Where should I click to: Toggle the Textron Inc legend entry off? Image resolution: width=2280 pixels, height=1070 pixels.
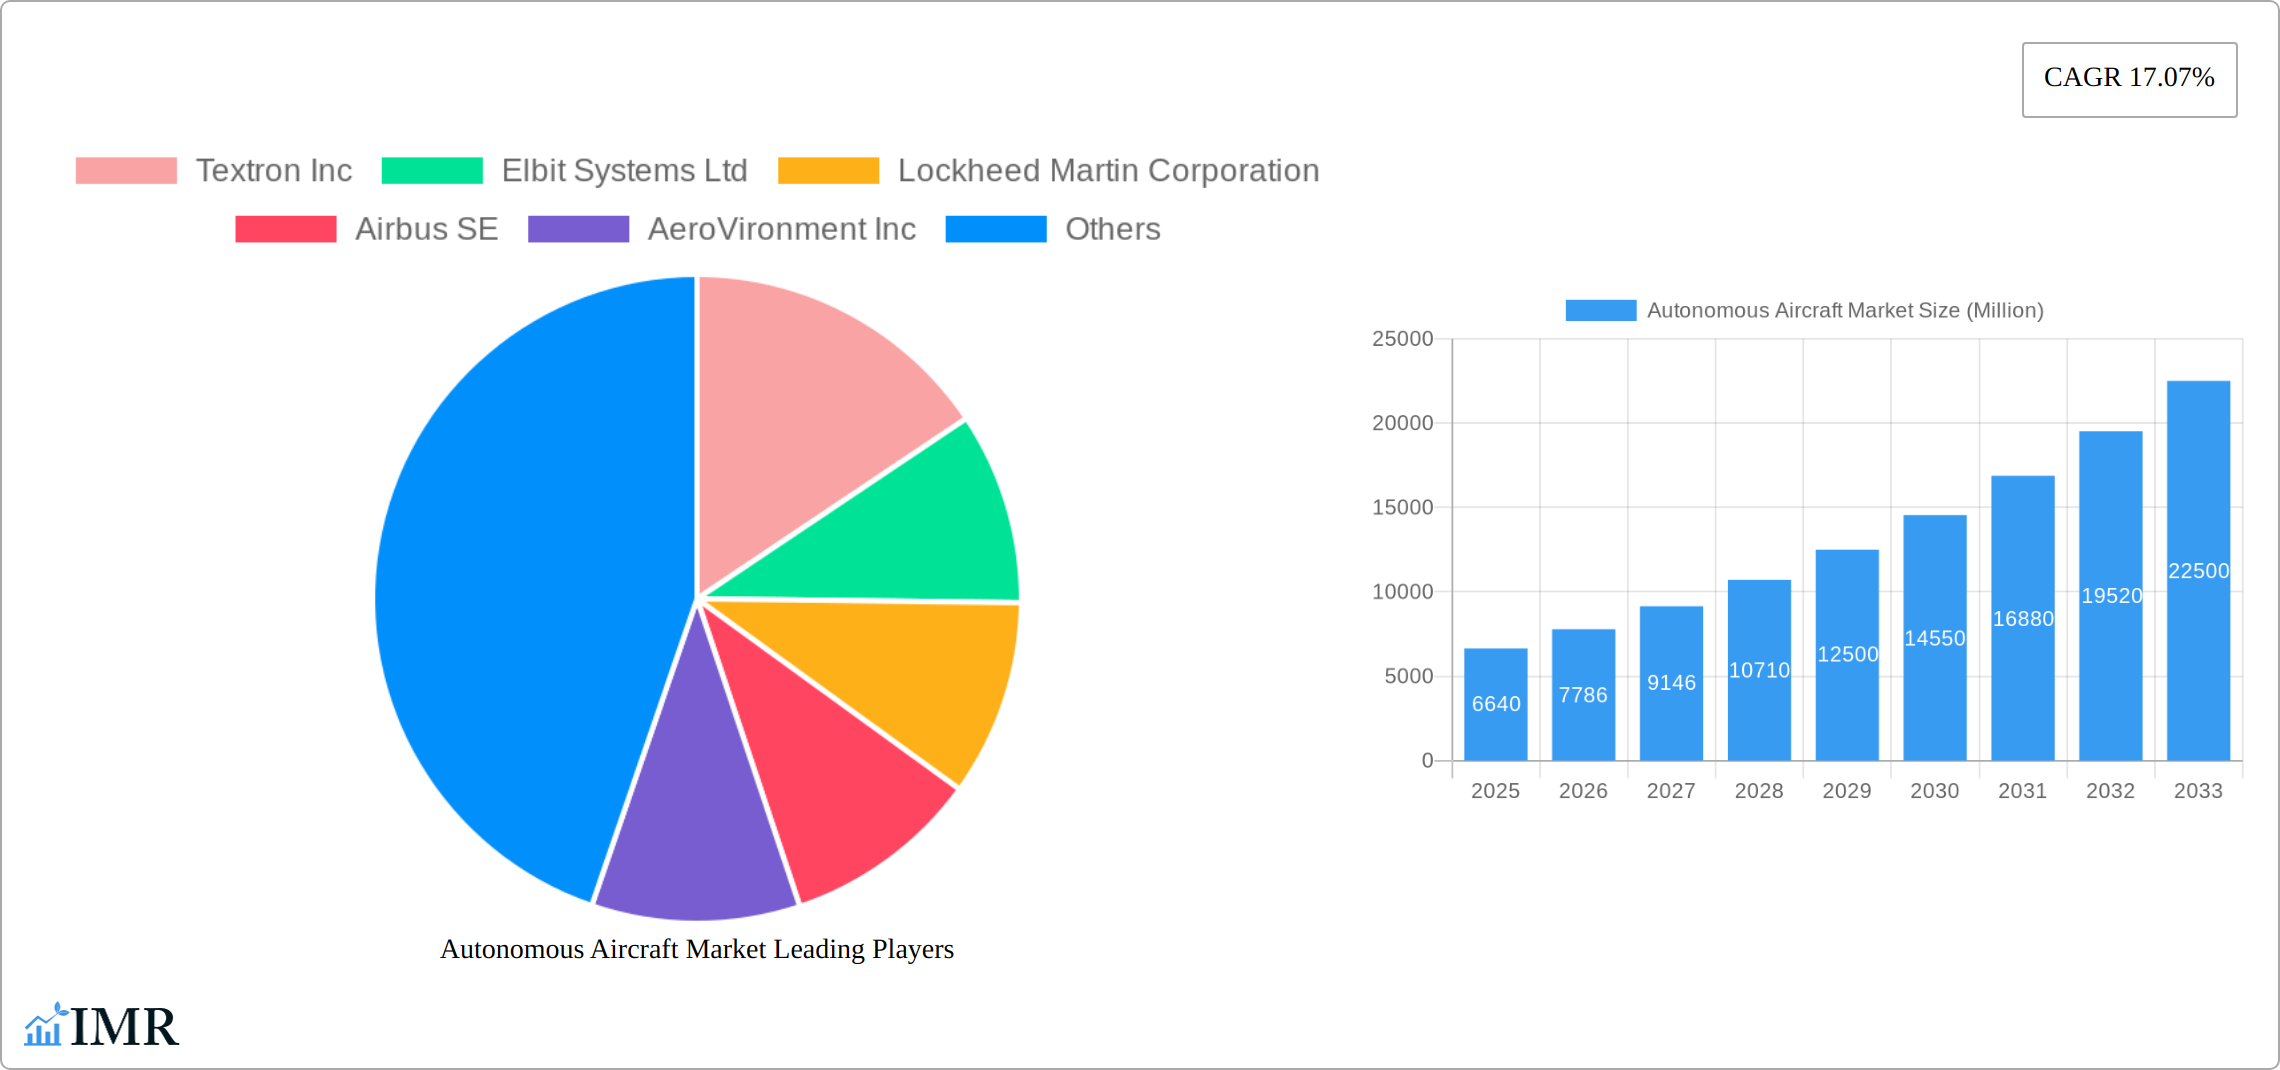[275, 170]
